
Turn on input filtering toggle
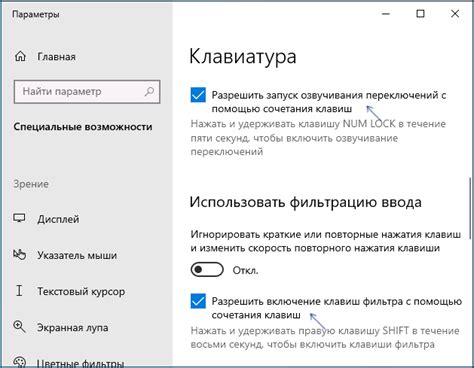point(207,270)
